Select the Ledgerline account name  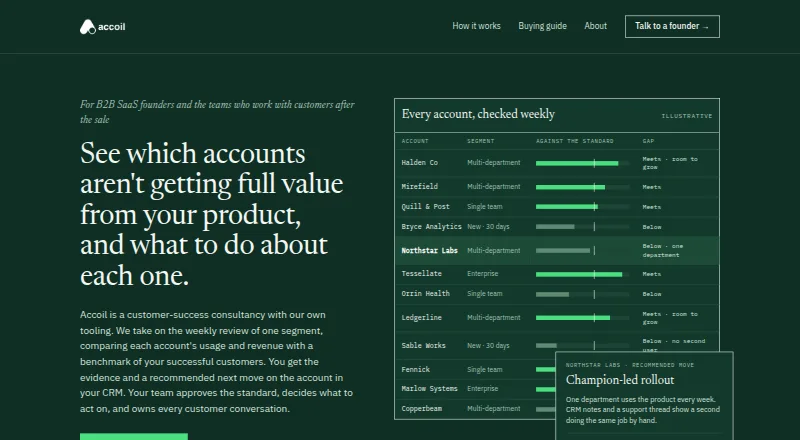tap(421, 317)
